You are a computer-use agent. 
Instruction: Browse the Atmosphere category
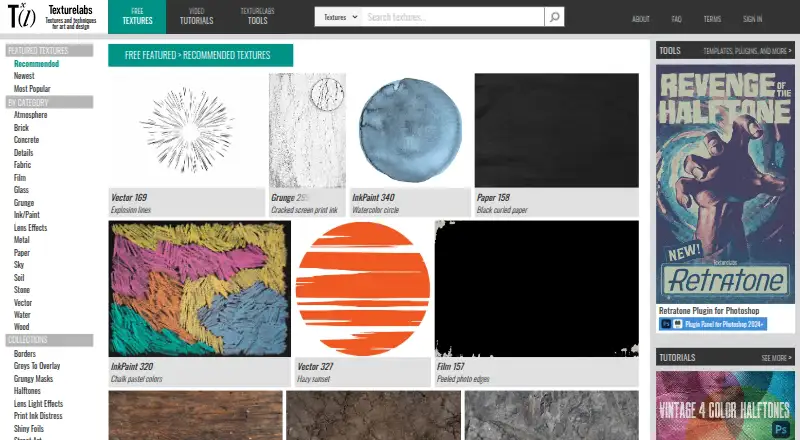pos(31,115)
